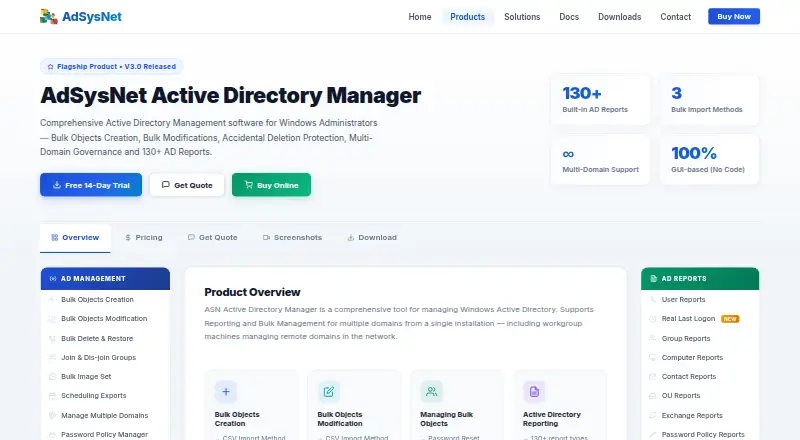Screen dimensions: 800x440
Task: Click the AdSysNet brand name link
Action: pos(92,17)
